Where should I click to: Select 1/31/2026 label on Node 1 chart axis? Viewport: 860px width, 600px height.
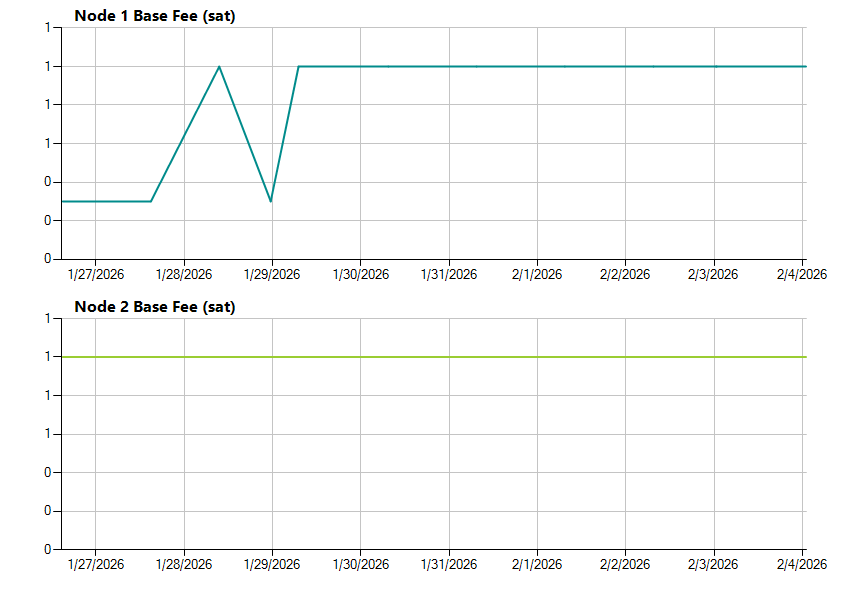(x=449, y=274)
